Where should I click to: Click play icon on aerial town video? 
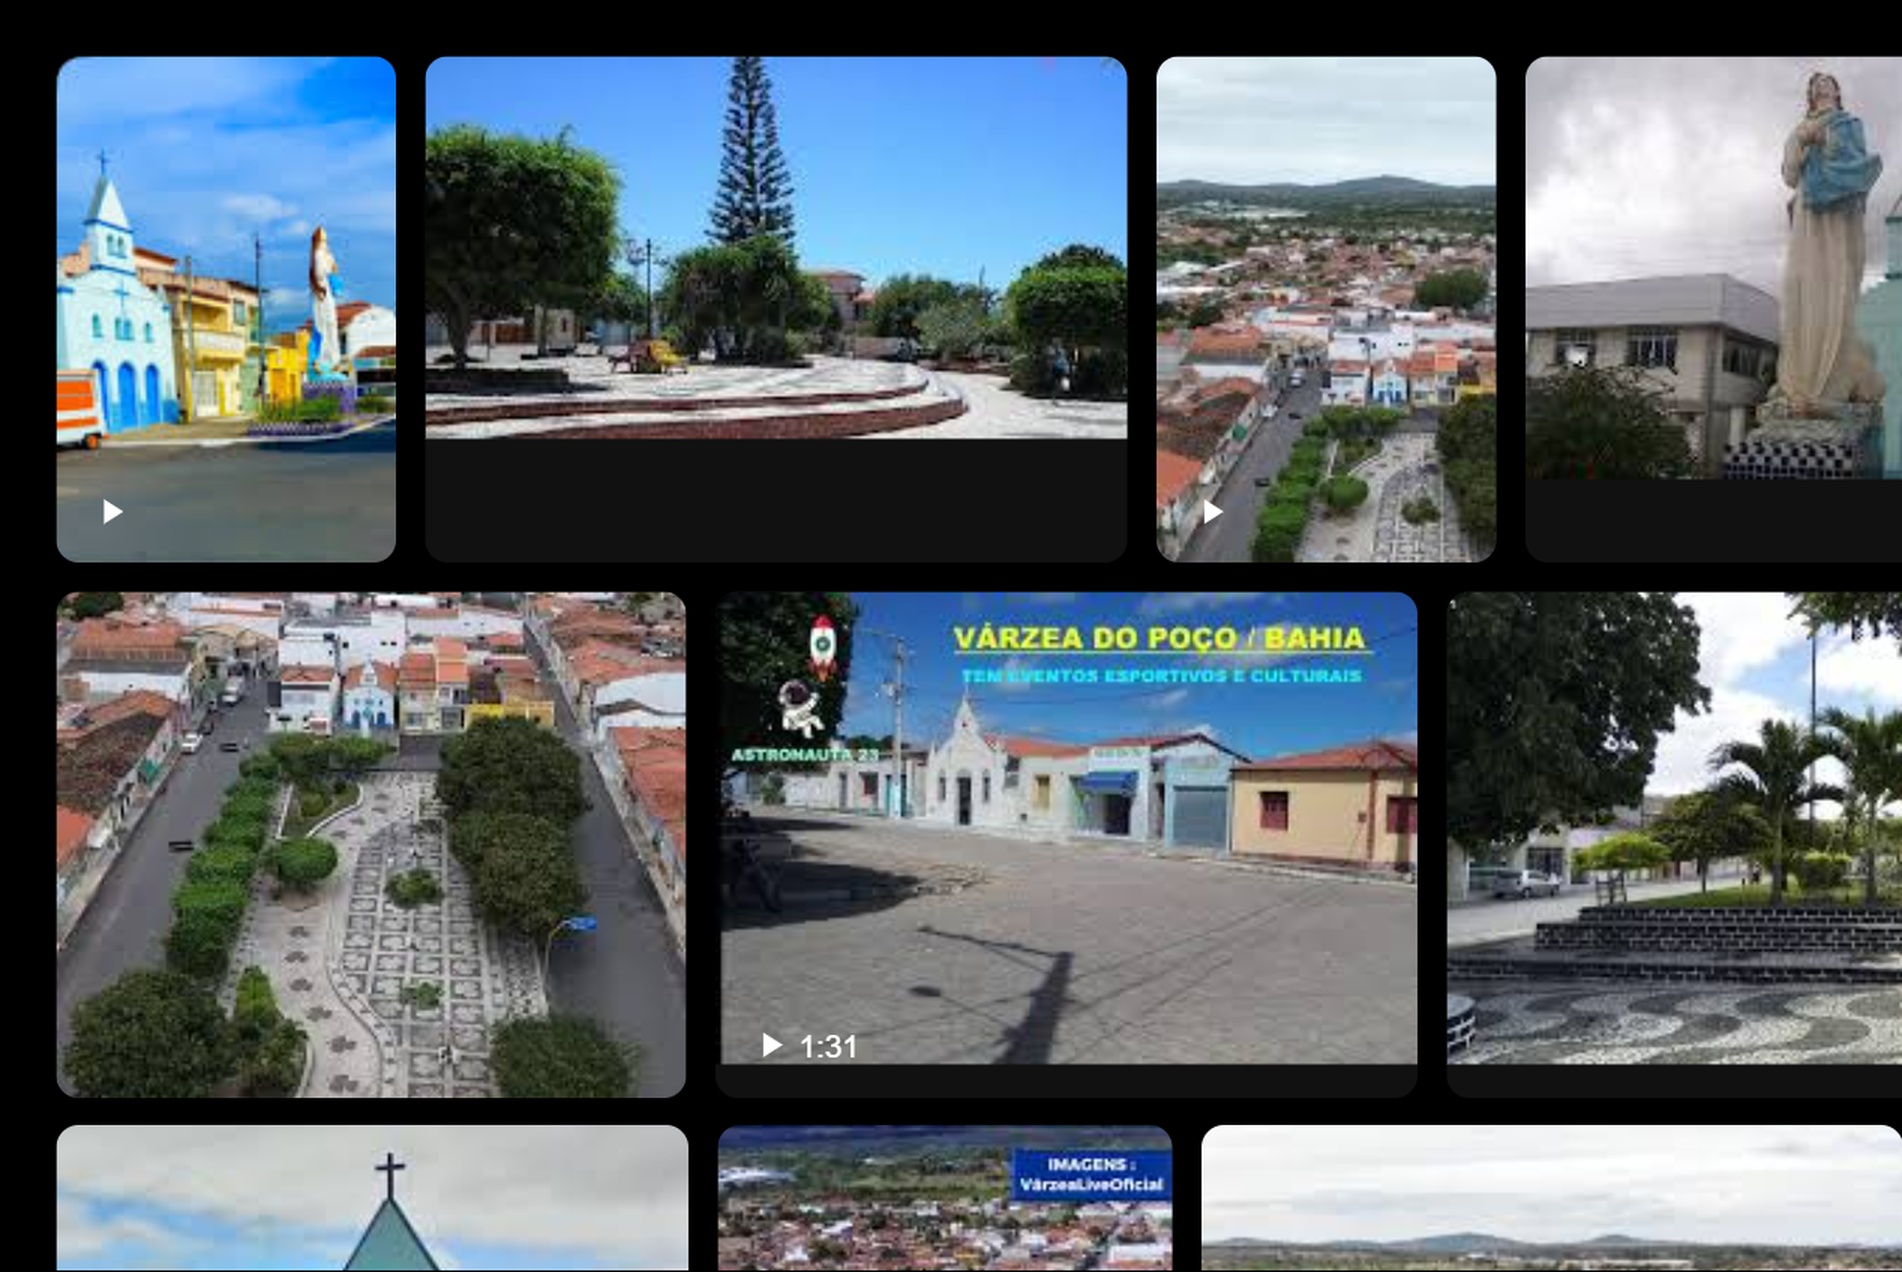pyautogui.click(x=1212, y=512)
